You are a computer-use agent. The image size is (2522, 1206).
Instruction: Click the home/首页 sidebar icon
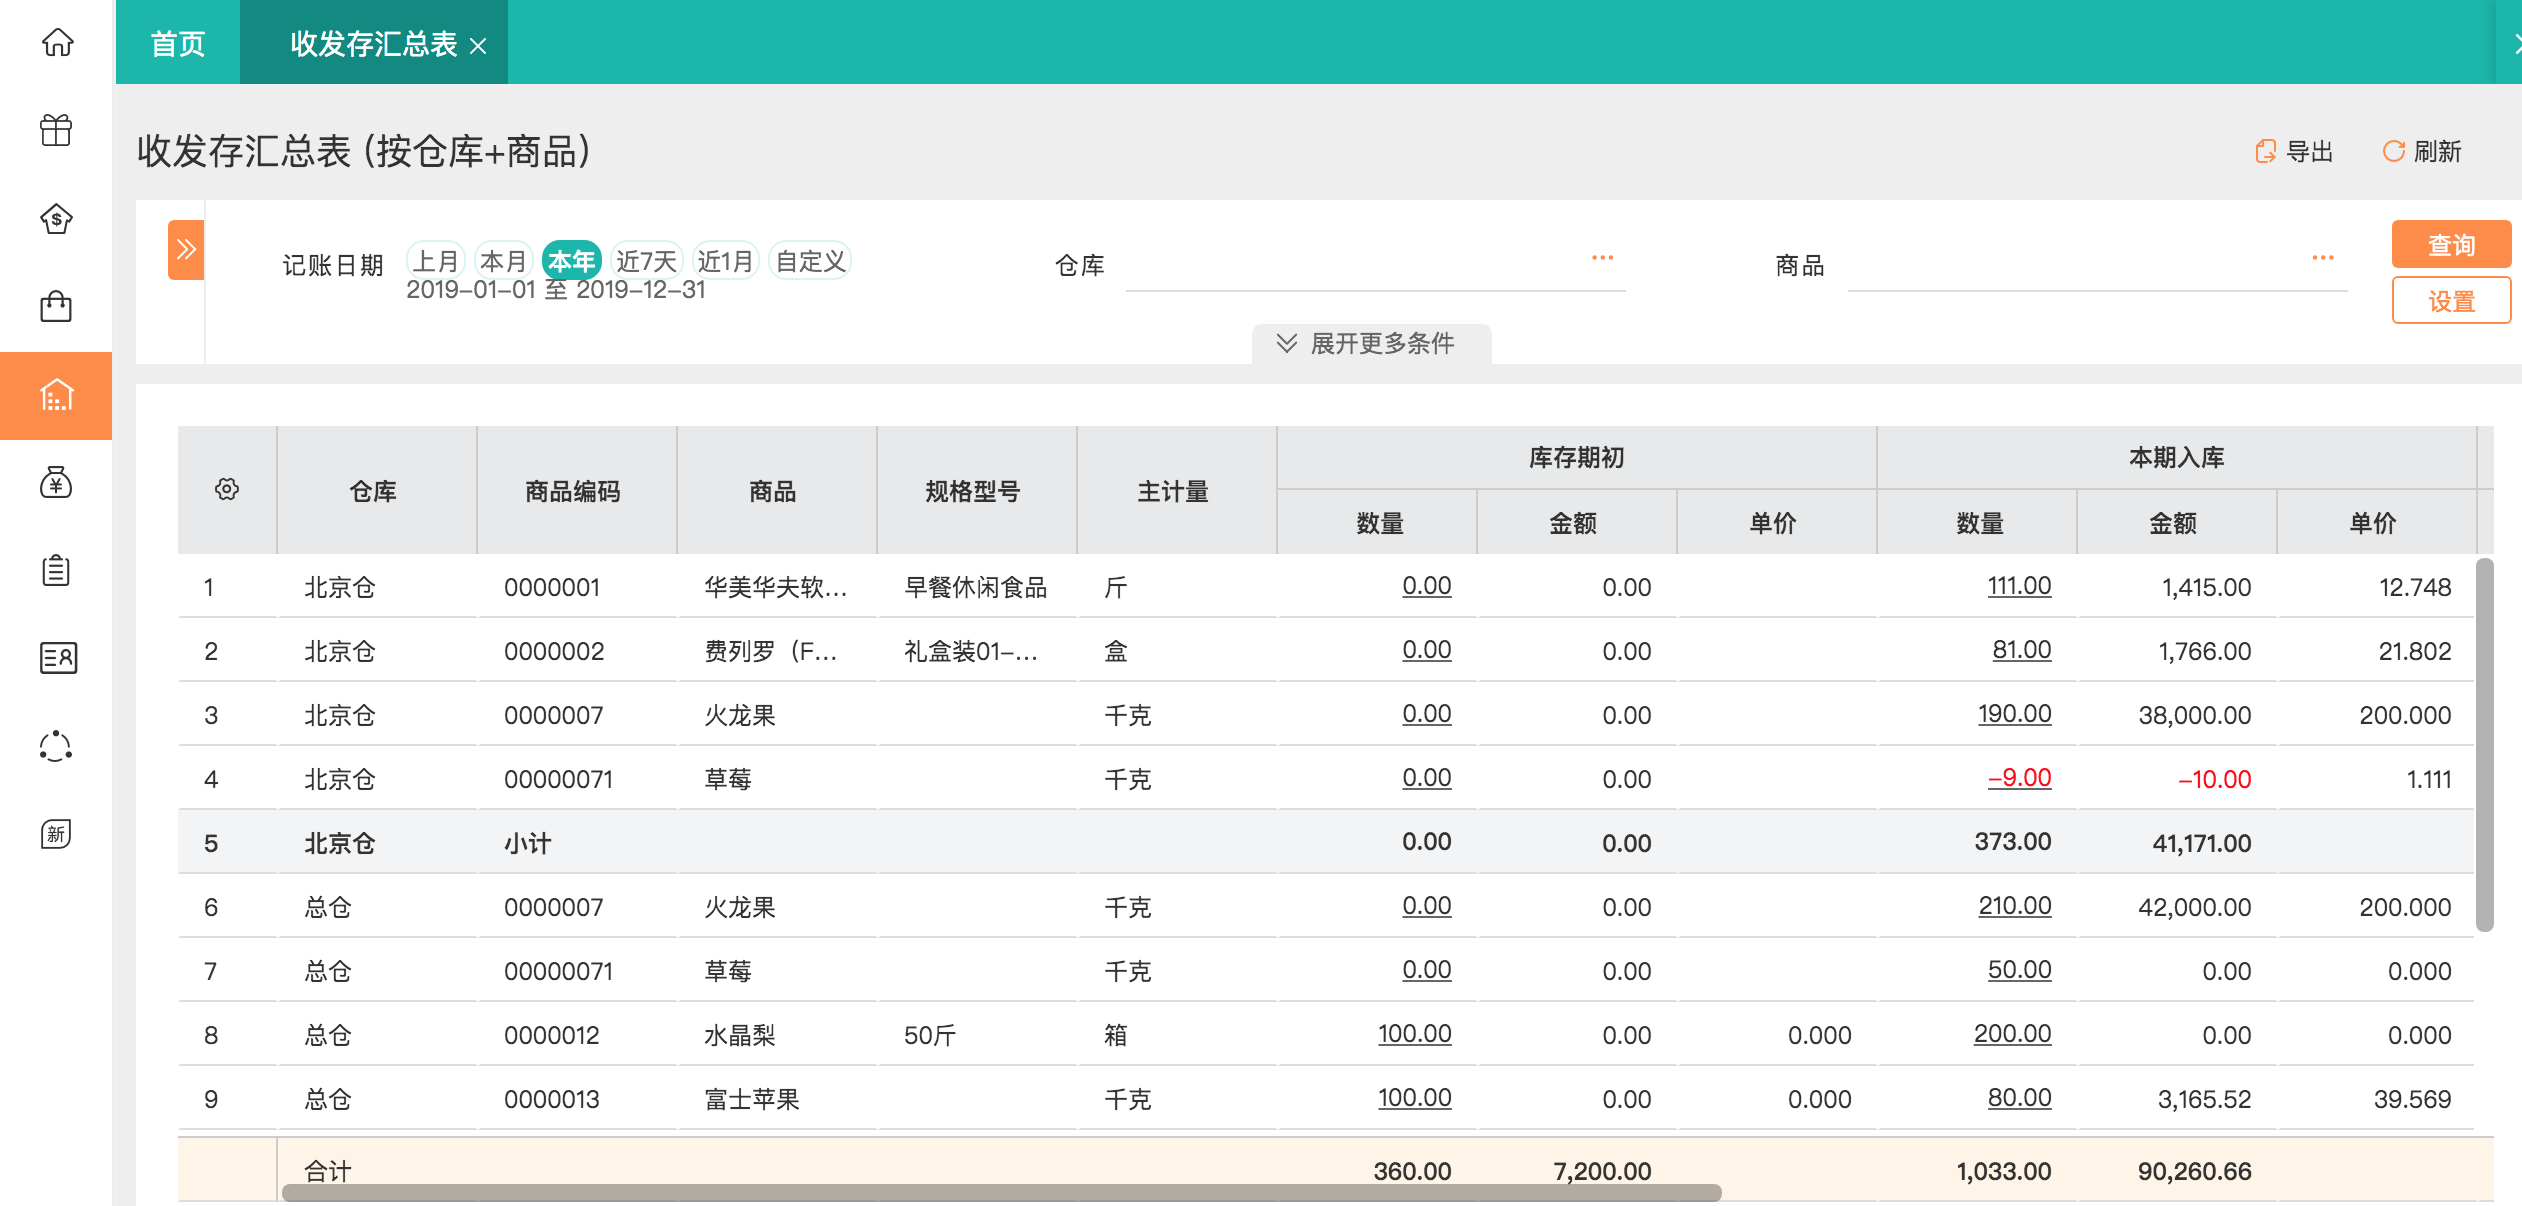tap(56, 42)
